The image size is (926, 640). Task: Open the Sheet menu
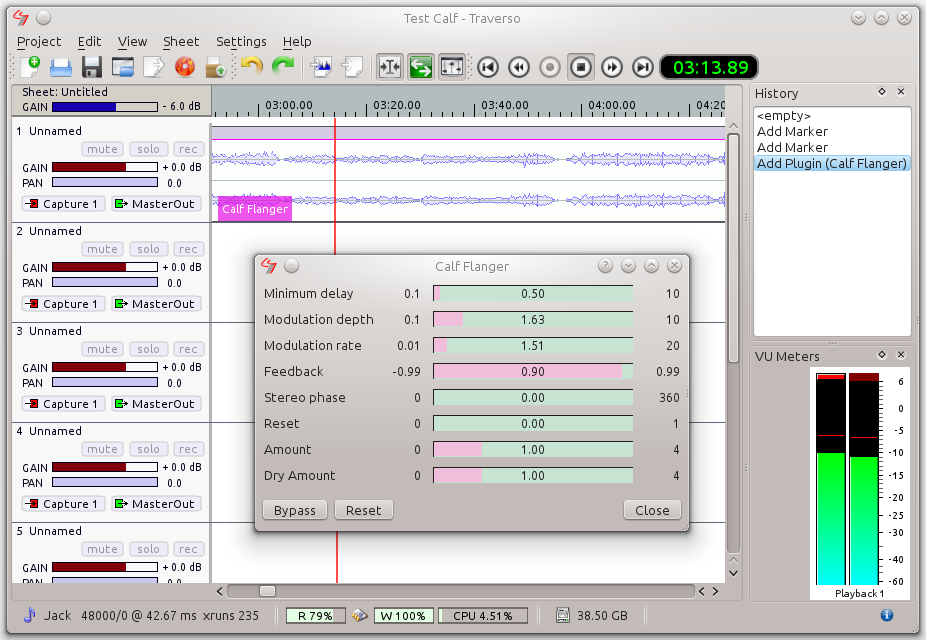181,41
